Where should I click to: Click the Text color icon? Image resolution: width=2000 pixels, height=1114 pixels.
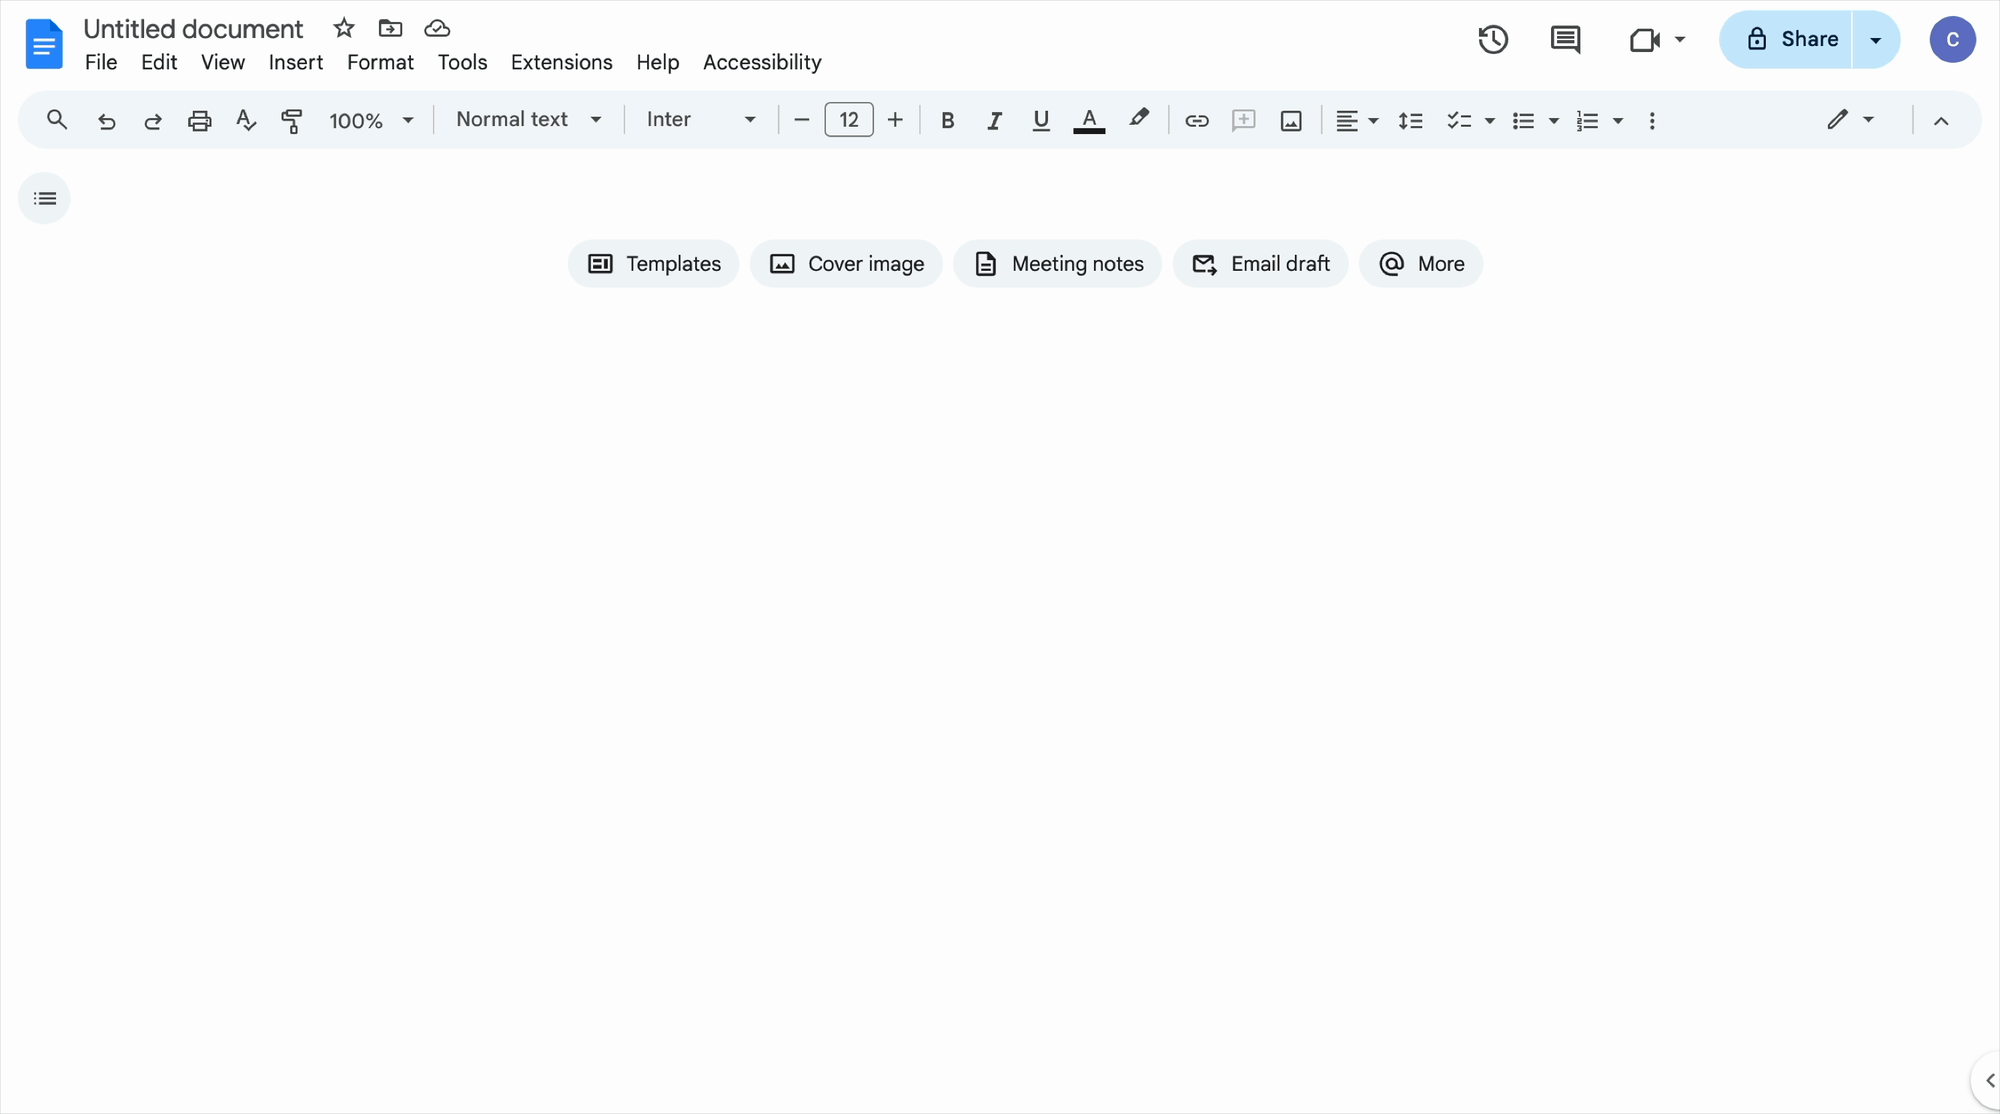(1088, 119)
